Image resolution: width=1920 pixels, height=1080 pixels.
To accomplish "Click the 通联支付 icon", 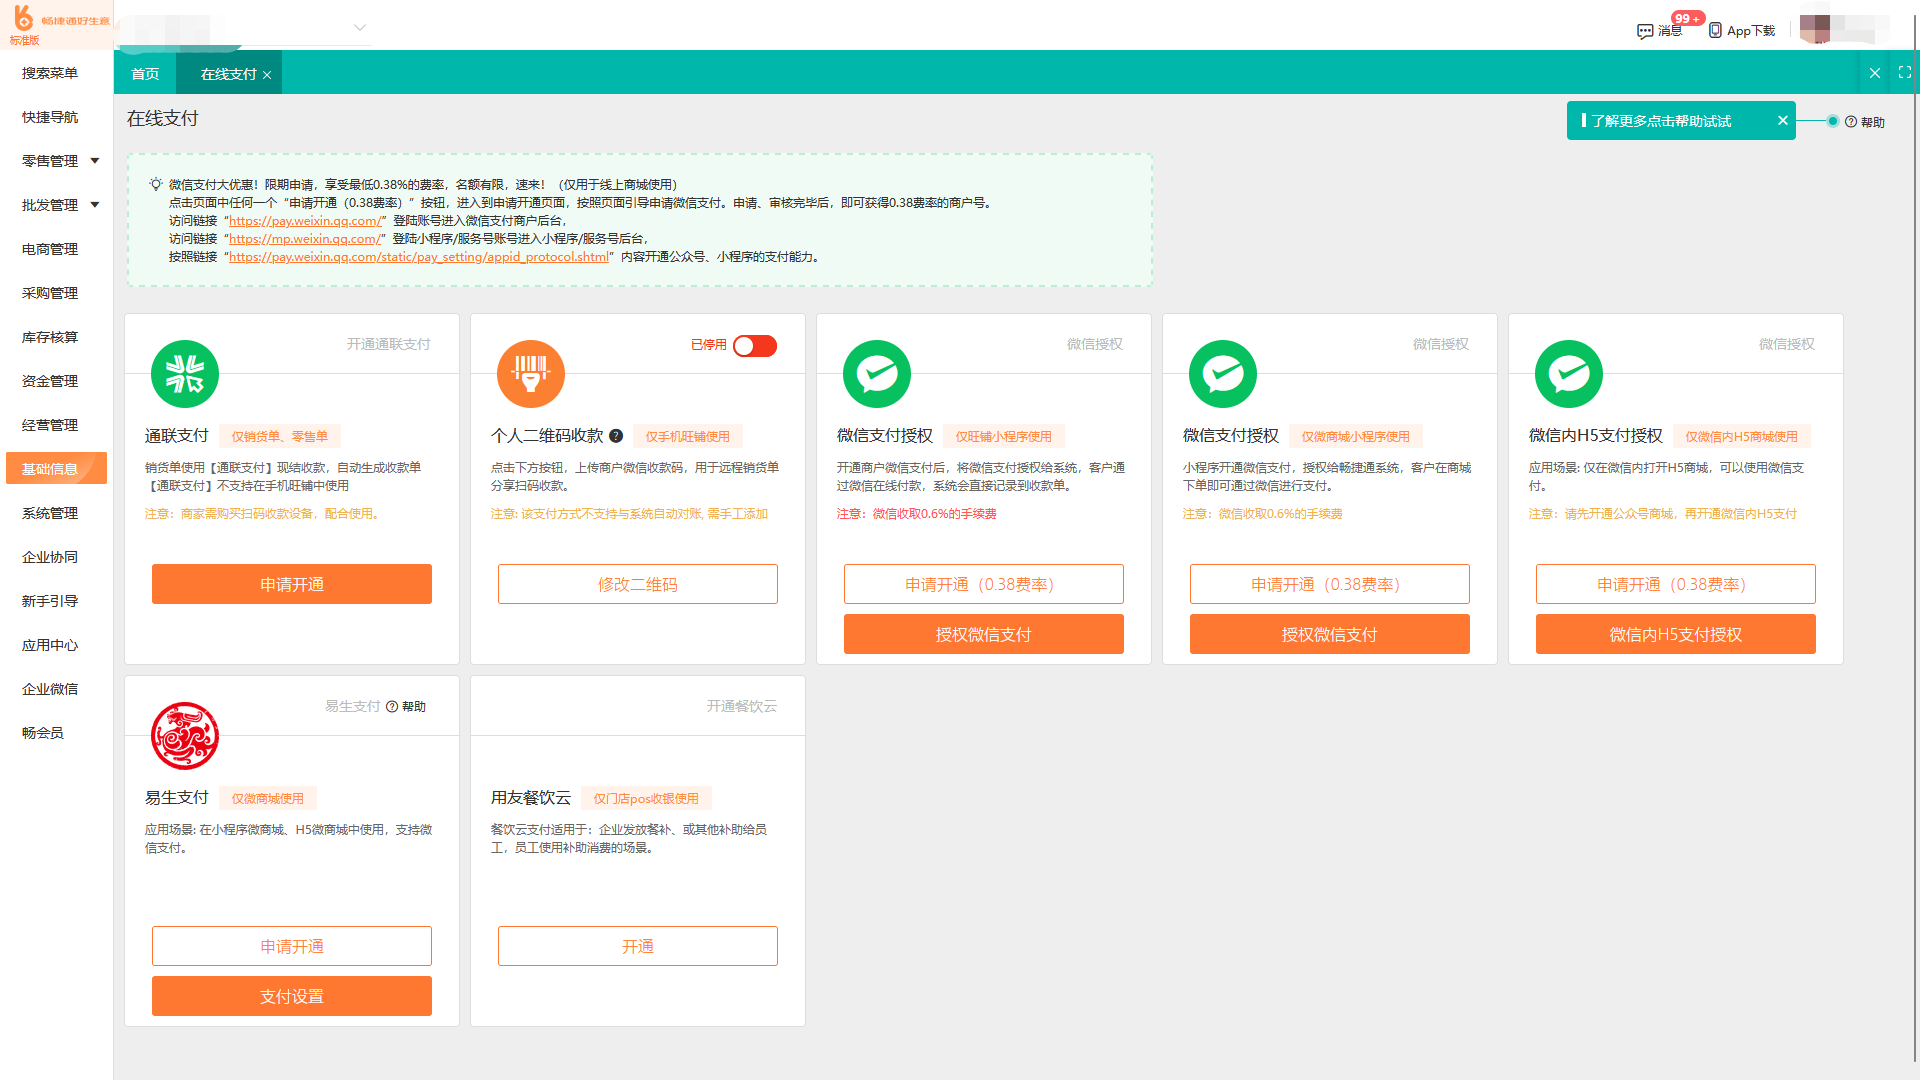I will click(x=185, y=375).
